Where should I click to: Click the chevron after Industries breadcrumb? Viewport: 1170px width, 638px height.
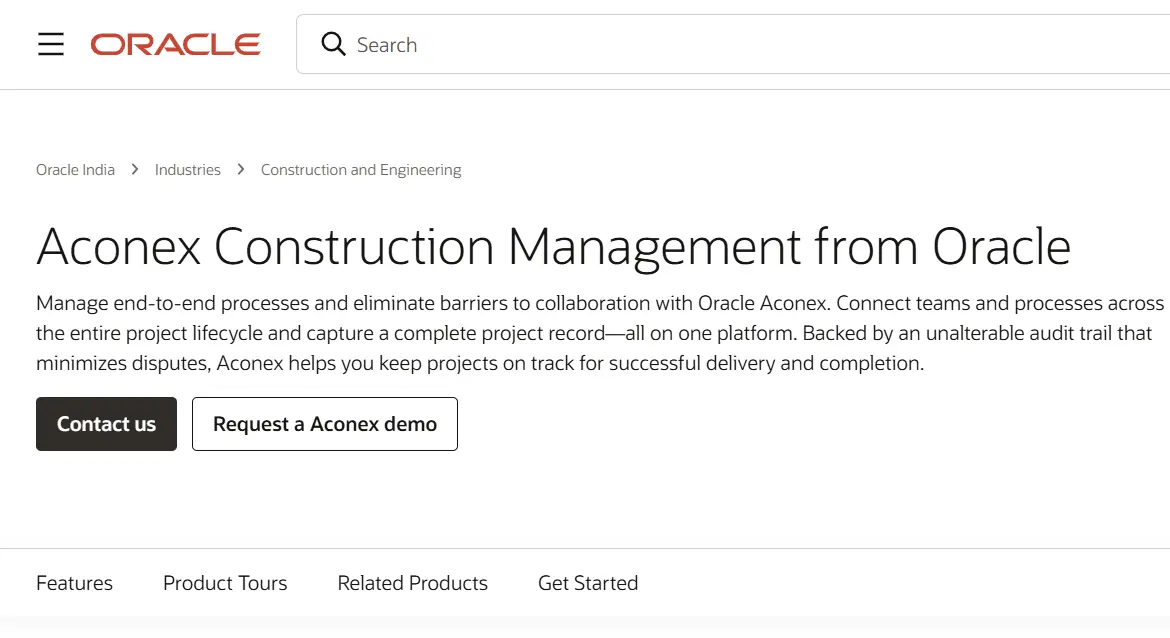point(240,169)
